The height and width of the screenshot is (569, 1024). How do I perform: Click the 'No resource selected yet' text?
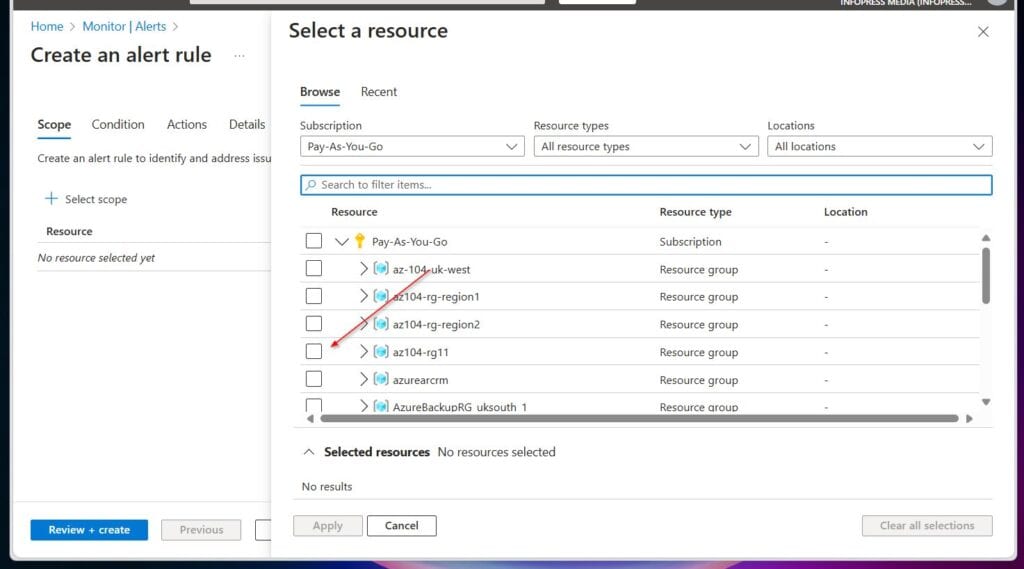pos(96,258)
